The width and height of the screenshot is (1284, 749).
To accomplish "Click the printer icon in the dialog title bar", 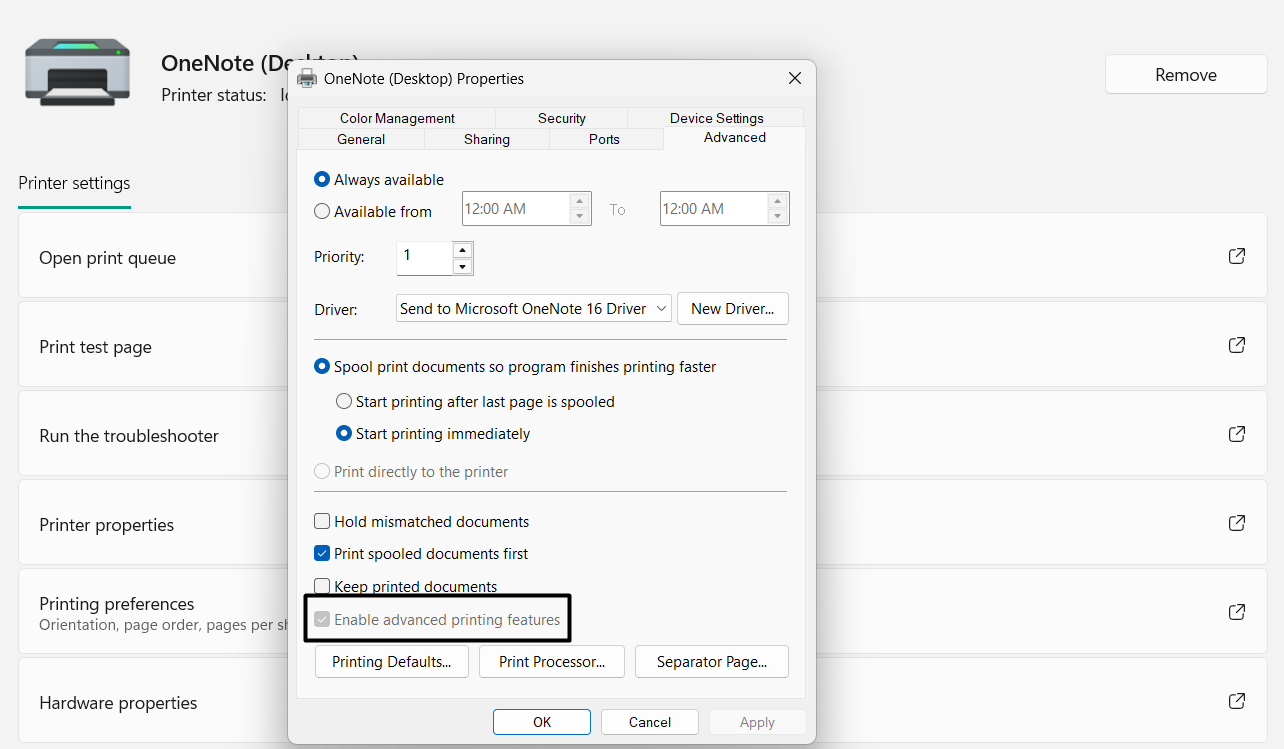I will click(307, 78).
